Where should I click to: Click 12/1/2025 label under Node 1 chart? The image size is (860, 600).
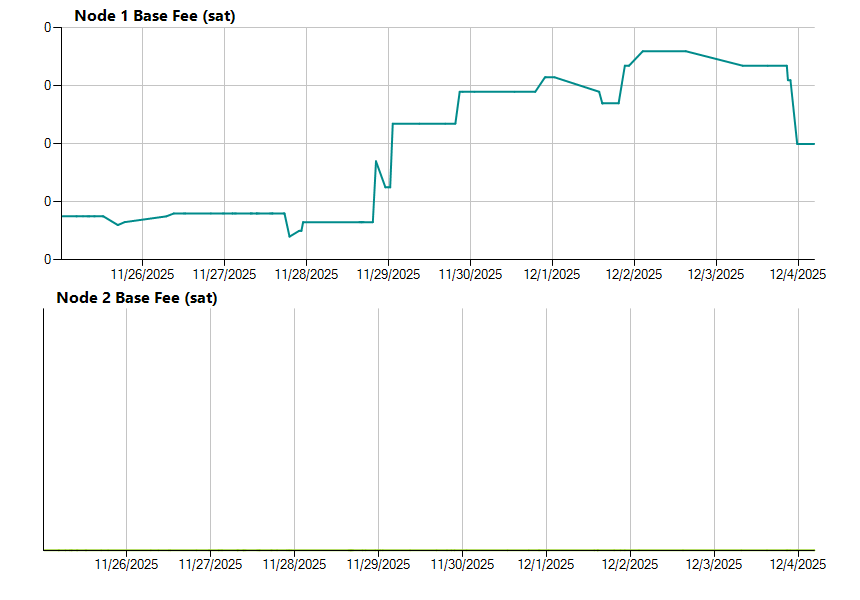pyautogui.click(x=551, y=273)
